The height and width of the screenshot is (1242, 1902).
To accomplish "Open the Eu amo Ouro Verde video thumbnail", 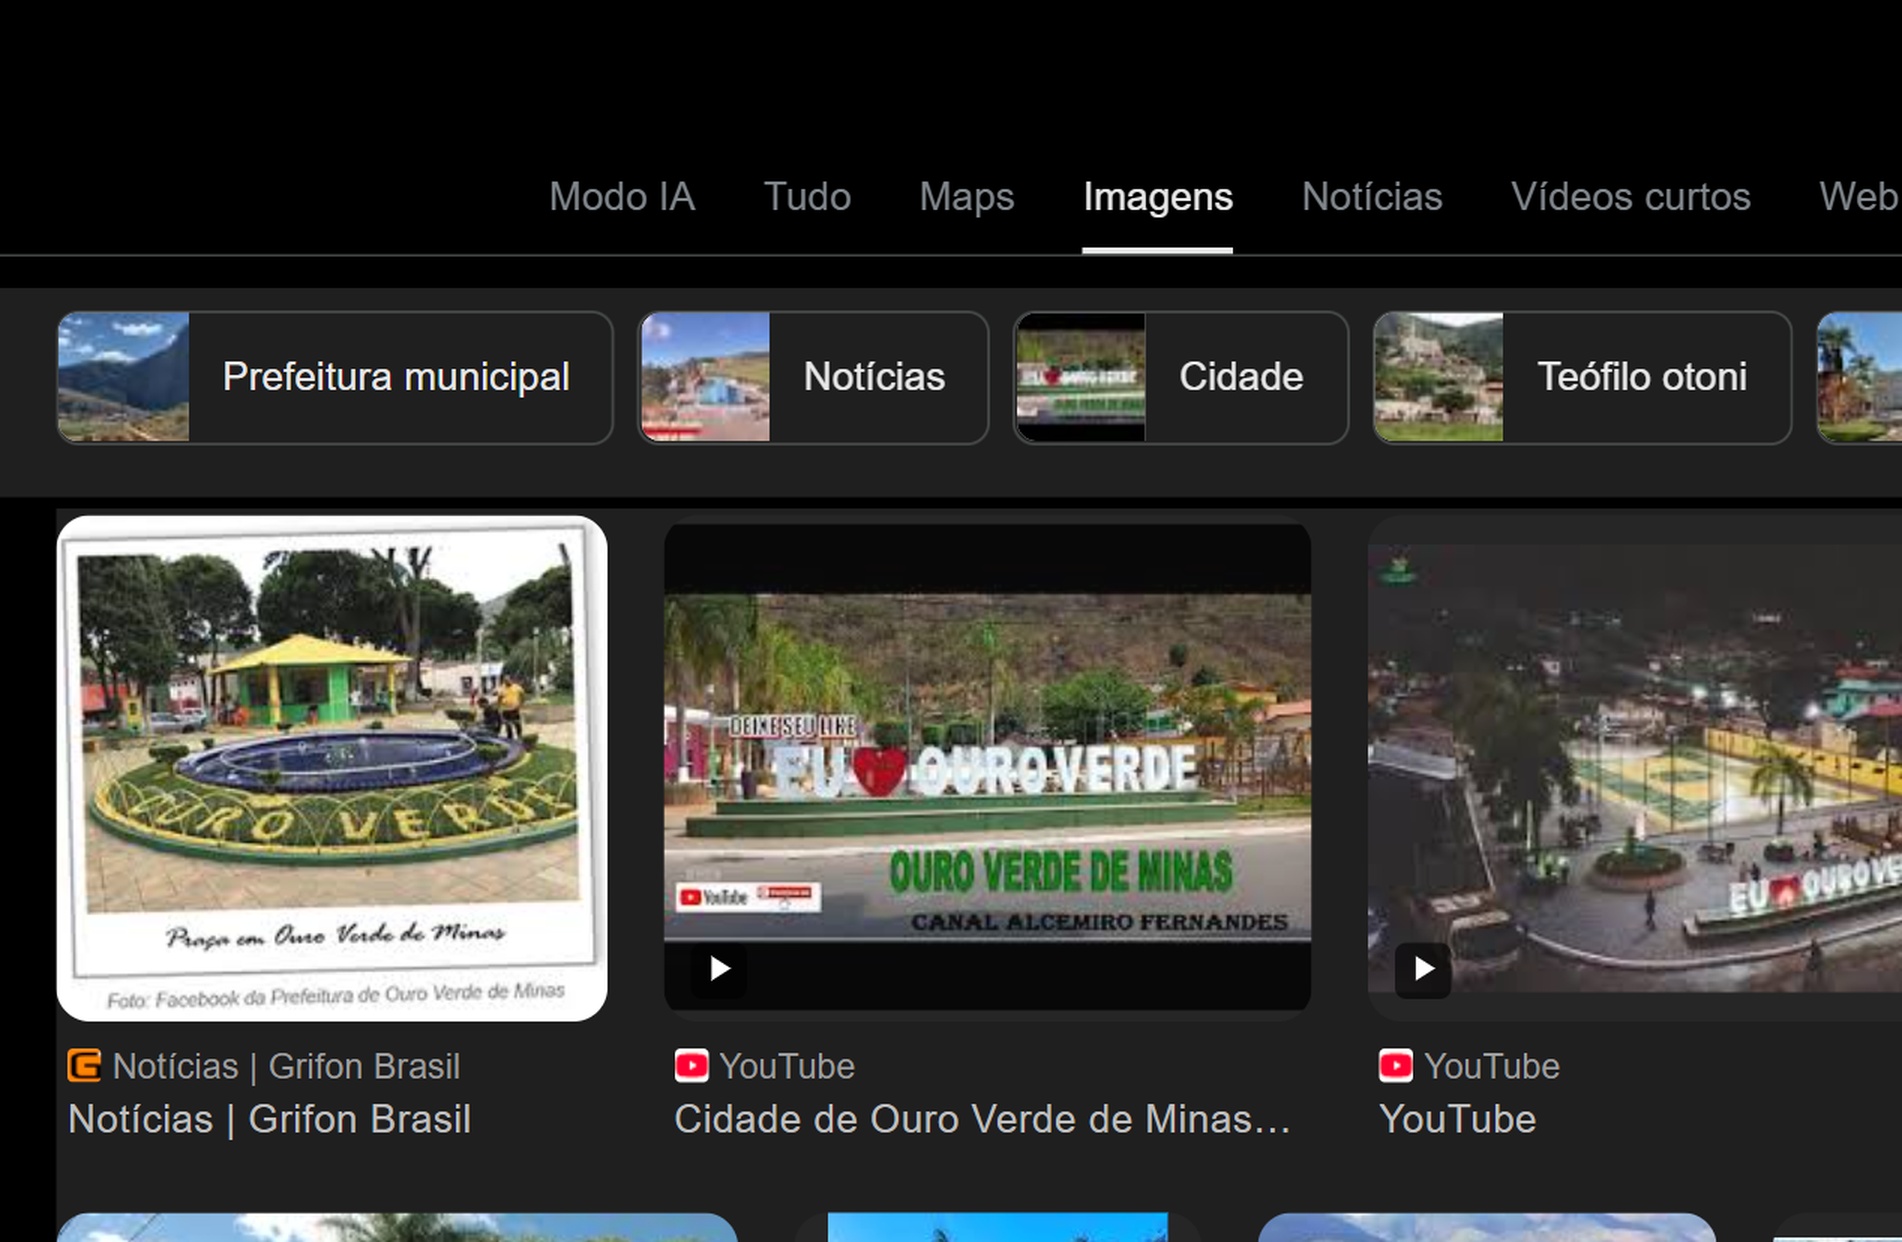I will (x=987, y=767).
